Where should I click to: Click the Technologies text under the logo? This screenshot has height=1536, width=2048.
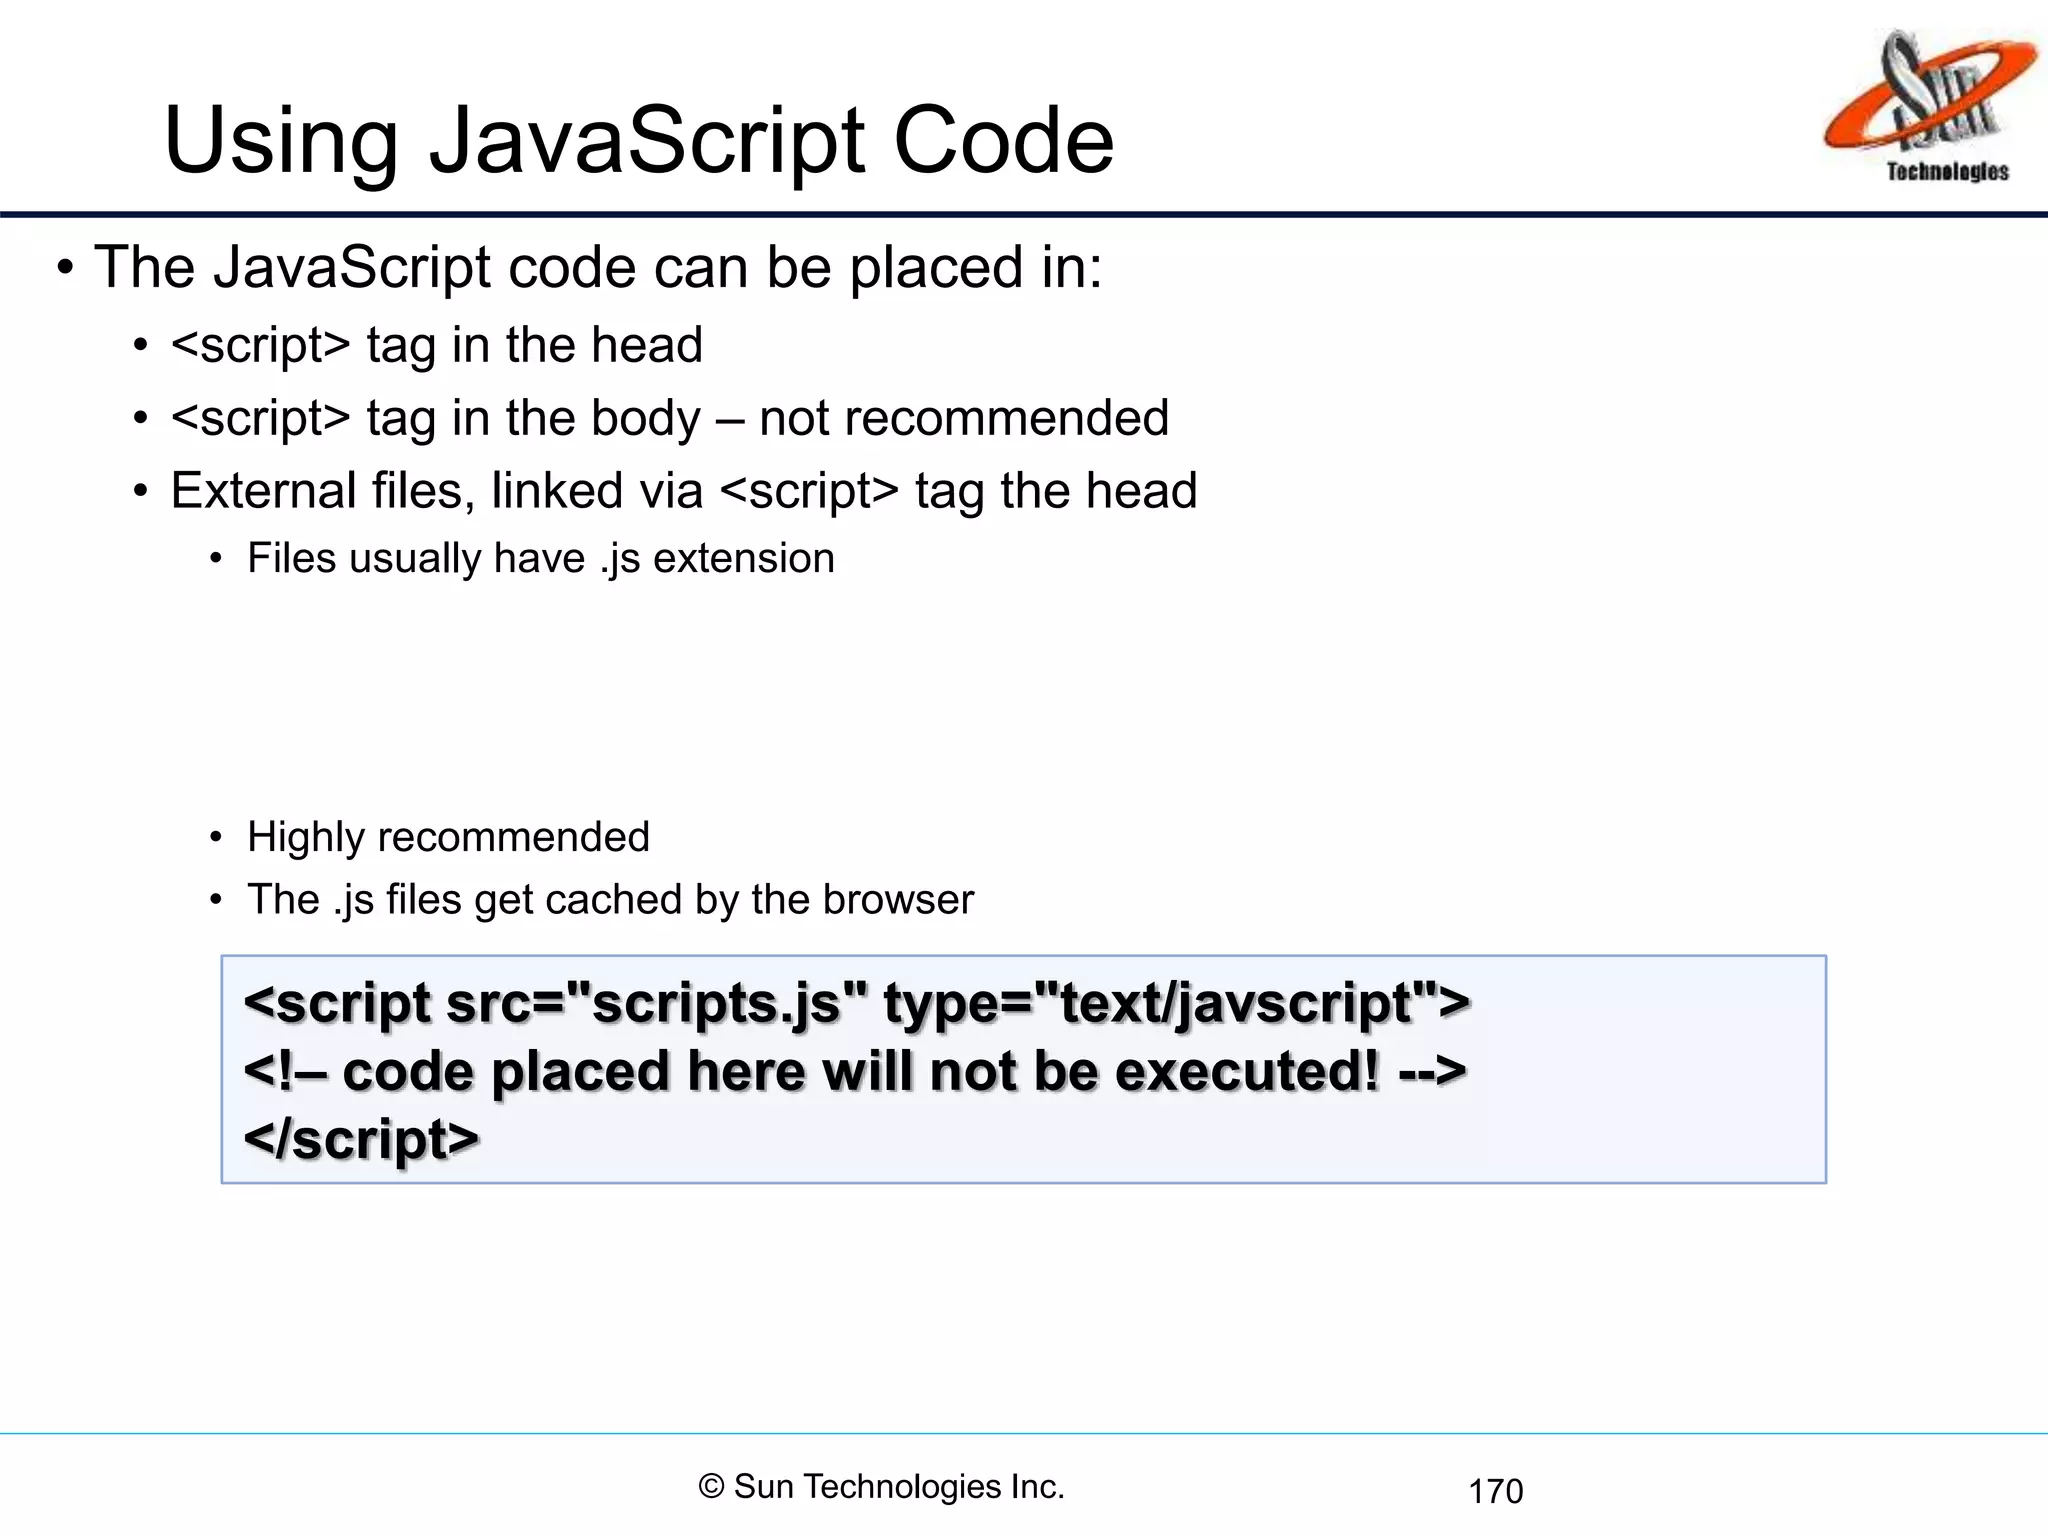(1947, 172)
